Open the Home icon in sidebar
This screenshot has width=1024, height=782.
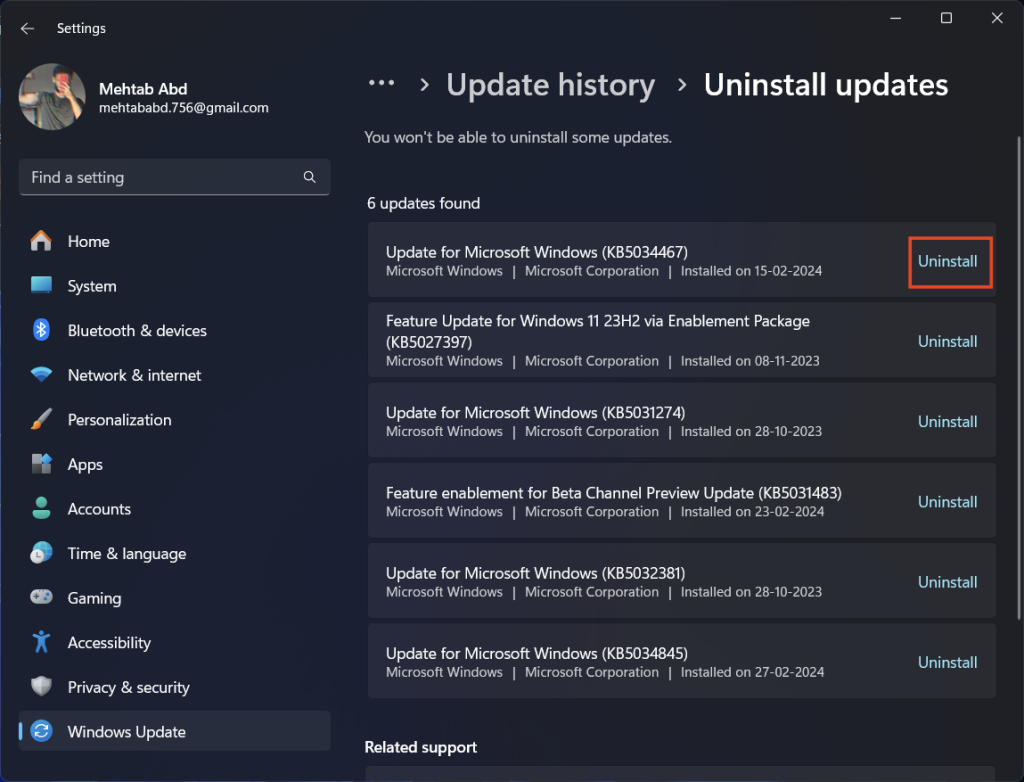pyautogui.click(x=41, y=241)
